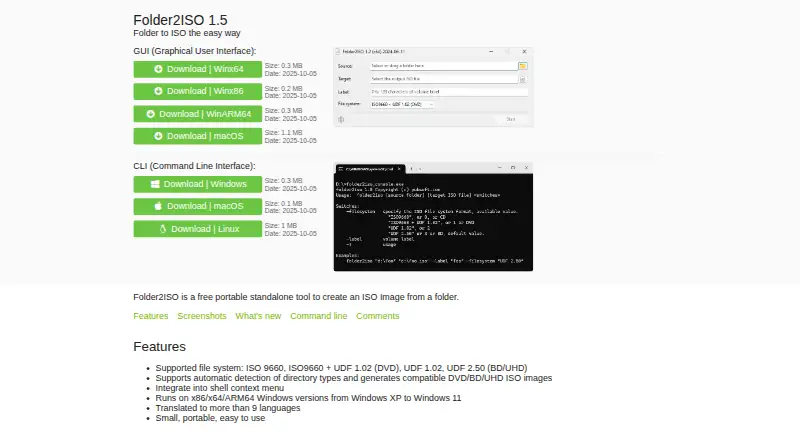Click the 'CLI (Command Line Interface):' label
The width and height of the screenshot is (800, 440).
tap(194, 166)
